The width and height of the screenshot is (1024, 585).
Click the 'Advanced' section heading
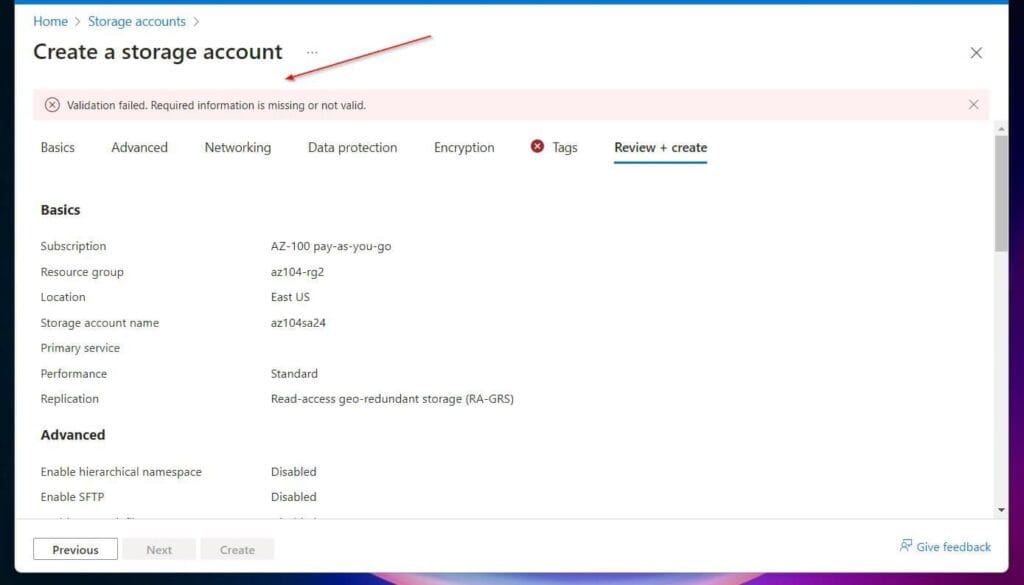coord(72,435)
